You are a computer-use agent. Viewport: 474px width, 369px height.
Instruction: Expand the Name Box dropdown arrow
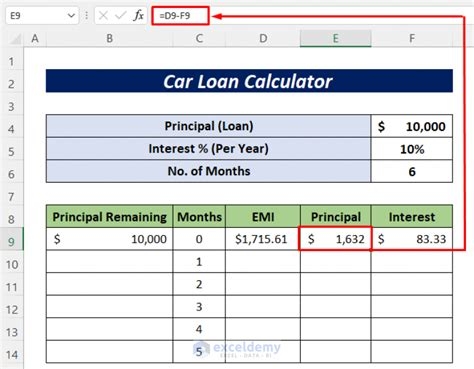71,15
